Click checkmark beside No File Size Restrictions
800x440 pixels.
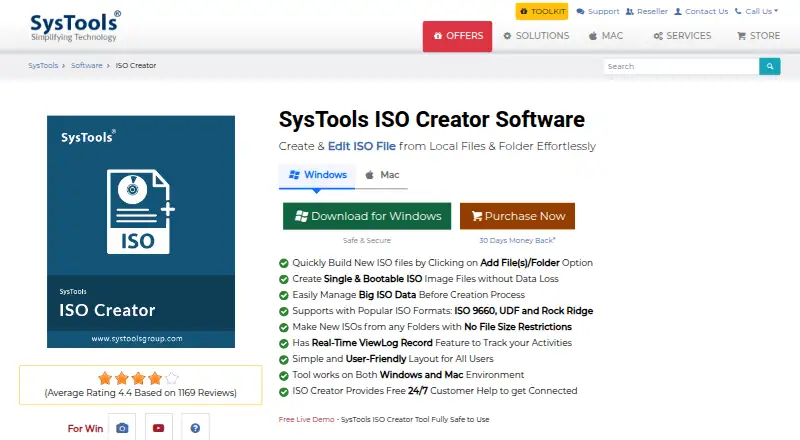[284, 327]
